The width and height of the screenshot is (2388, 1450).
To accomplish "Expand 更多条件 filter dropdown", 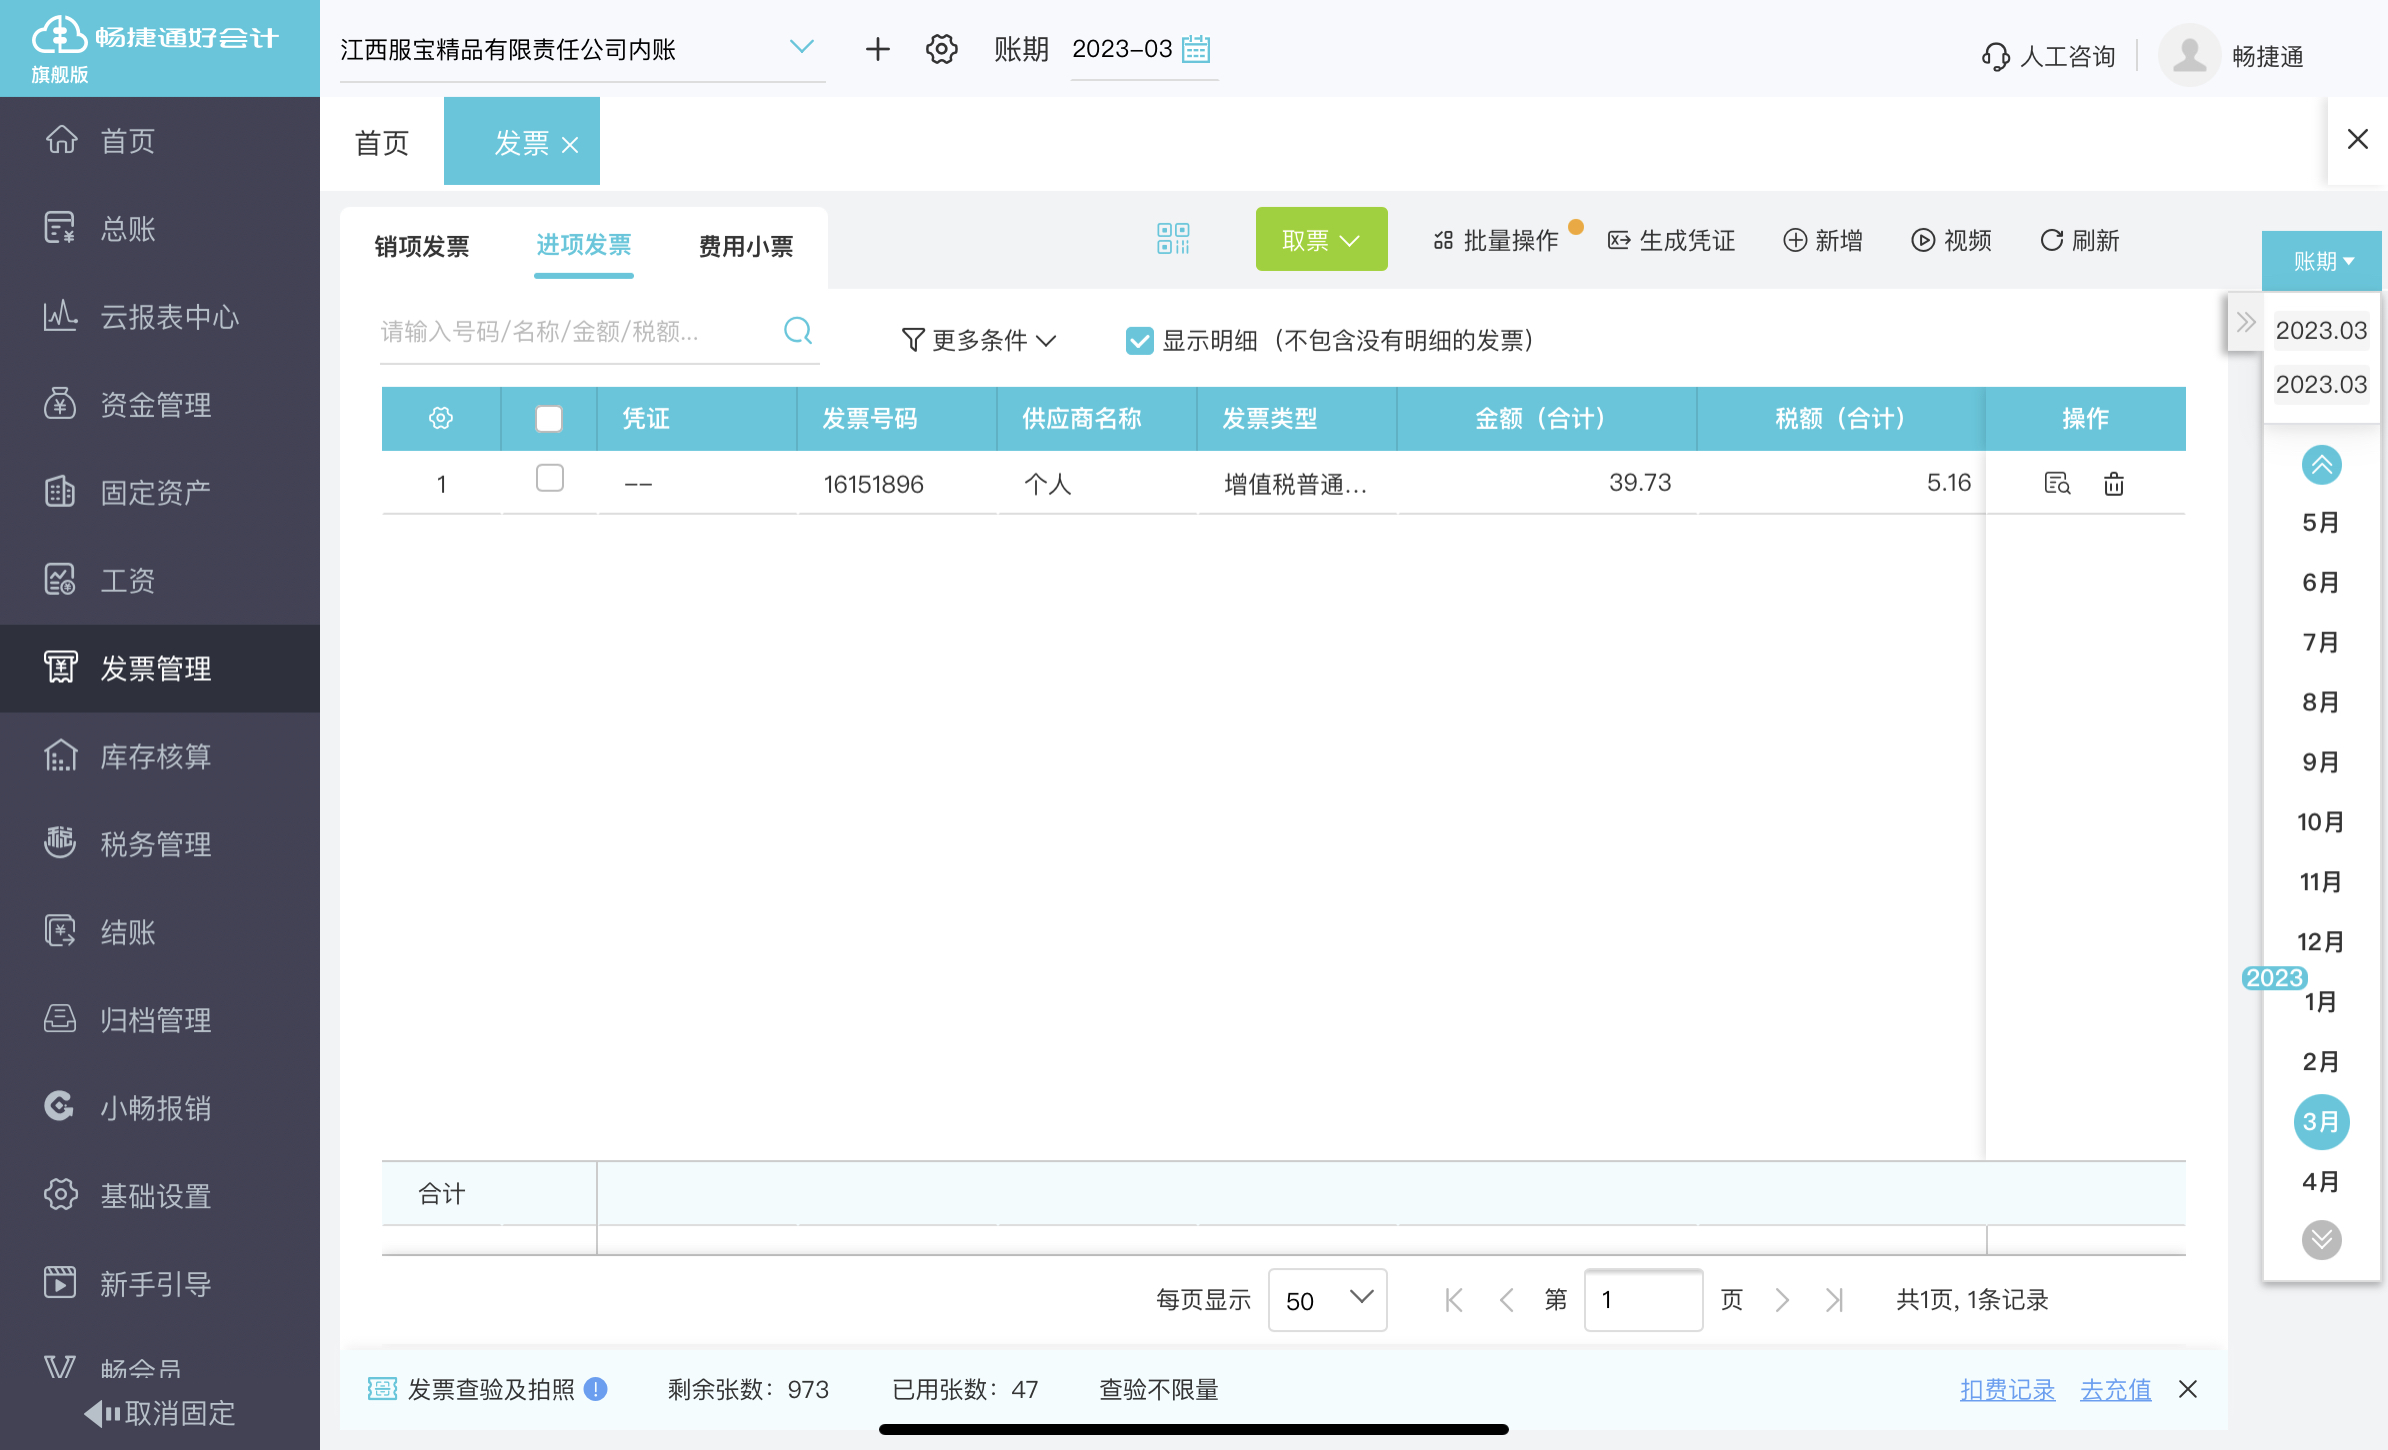I will pos(982,339).
